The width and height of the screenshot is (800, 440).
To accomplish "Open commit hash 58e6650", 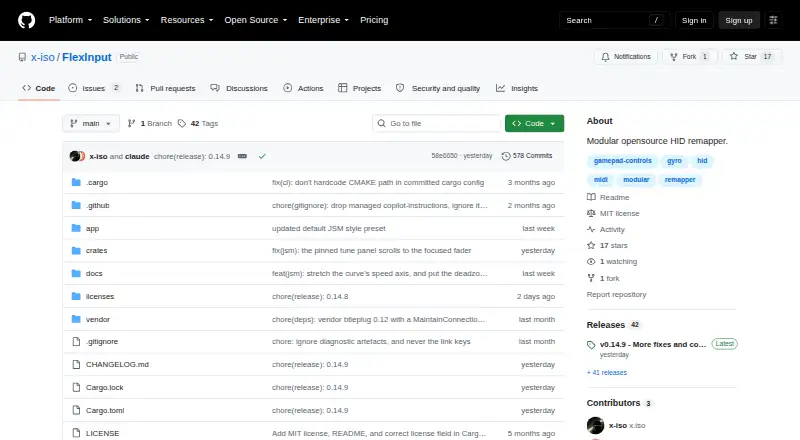I will pos(444,156).
